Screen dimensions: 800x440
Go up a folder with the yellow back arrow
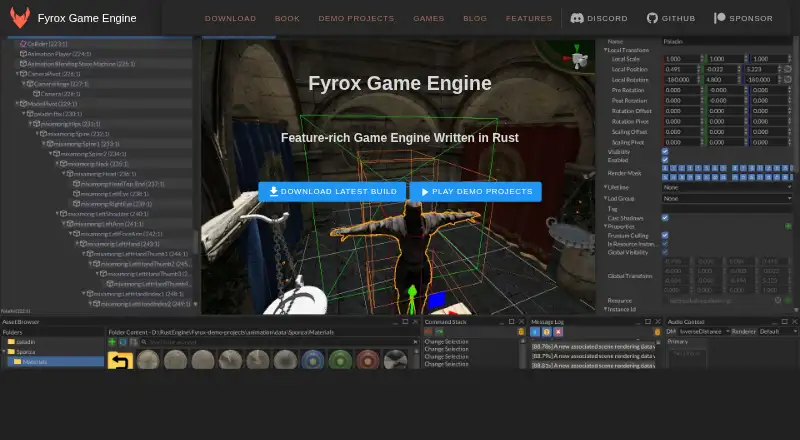pyautogui.click(x=120, y=361)
